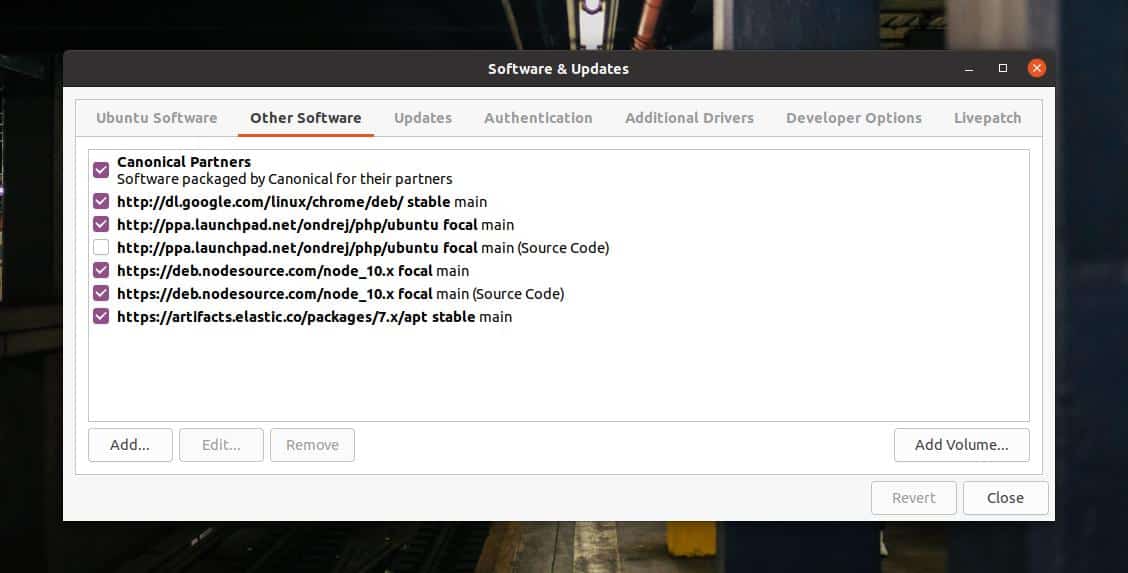
Task: Open the Livepatch tab
Action: click(x=988, y=118)
